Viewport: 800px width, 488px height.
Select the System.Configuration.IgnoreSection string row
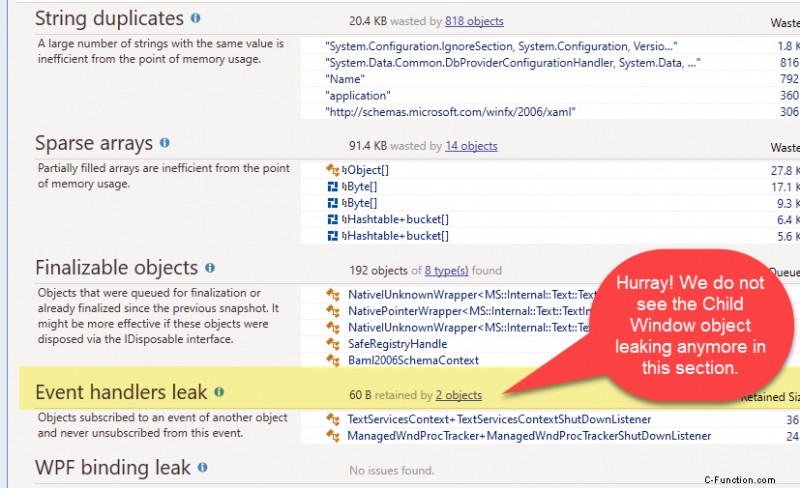pyautogui.click(x=500, y=46)
